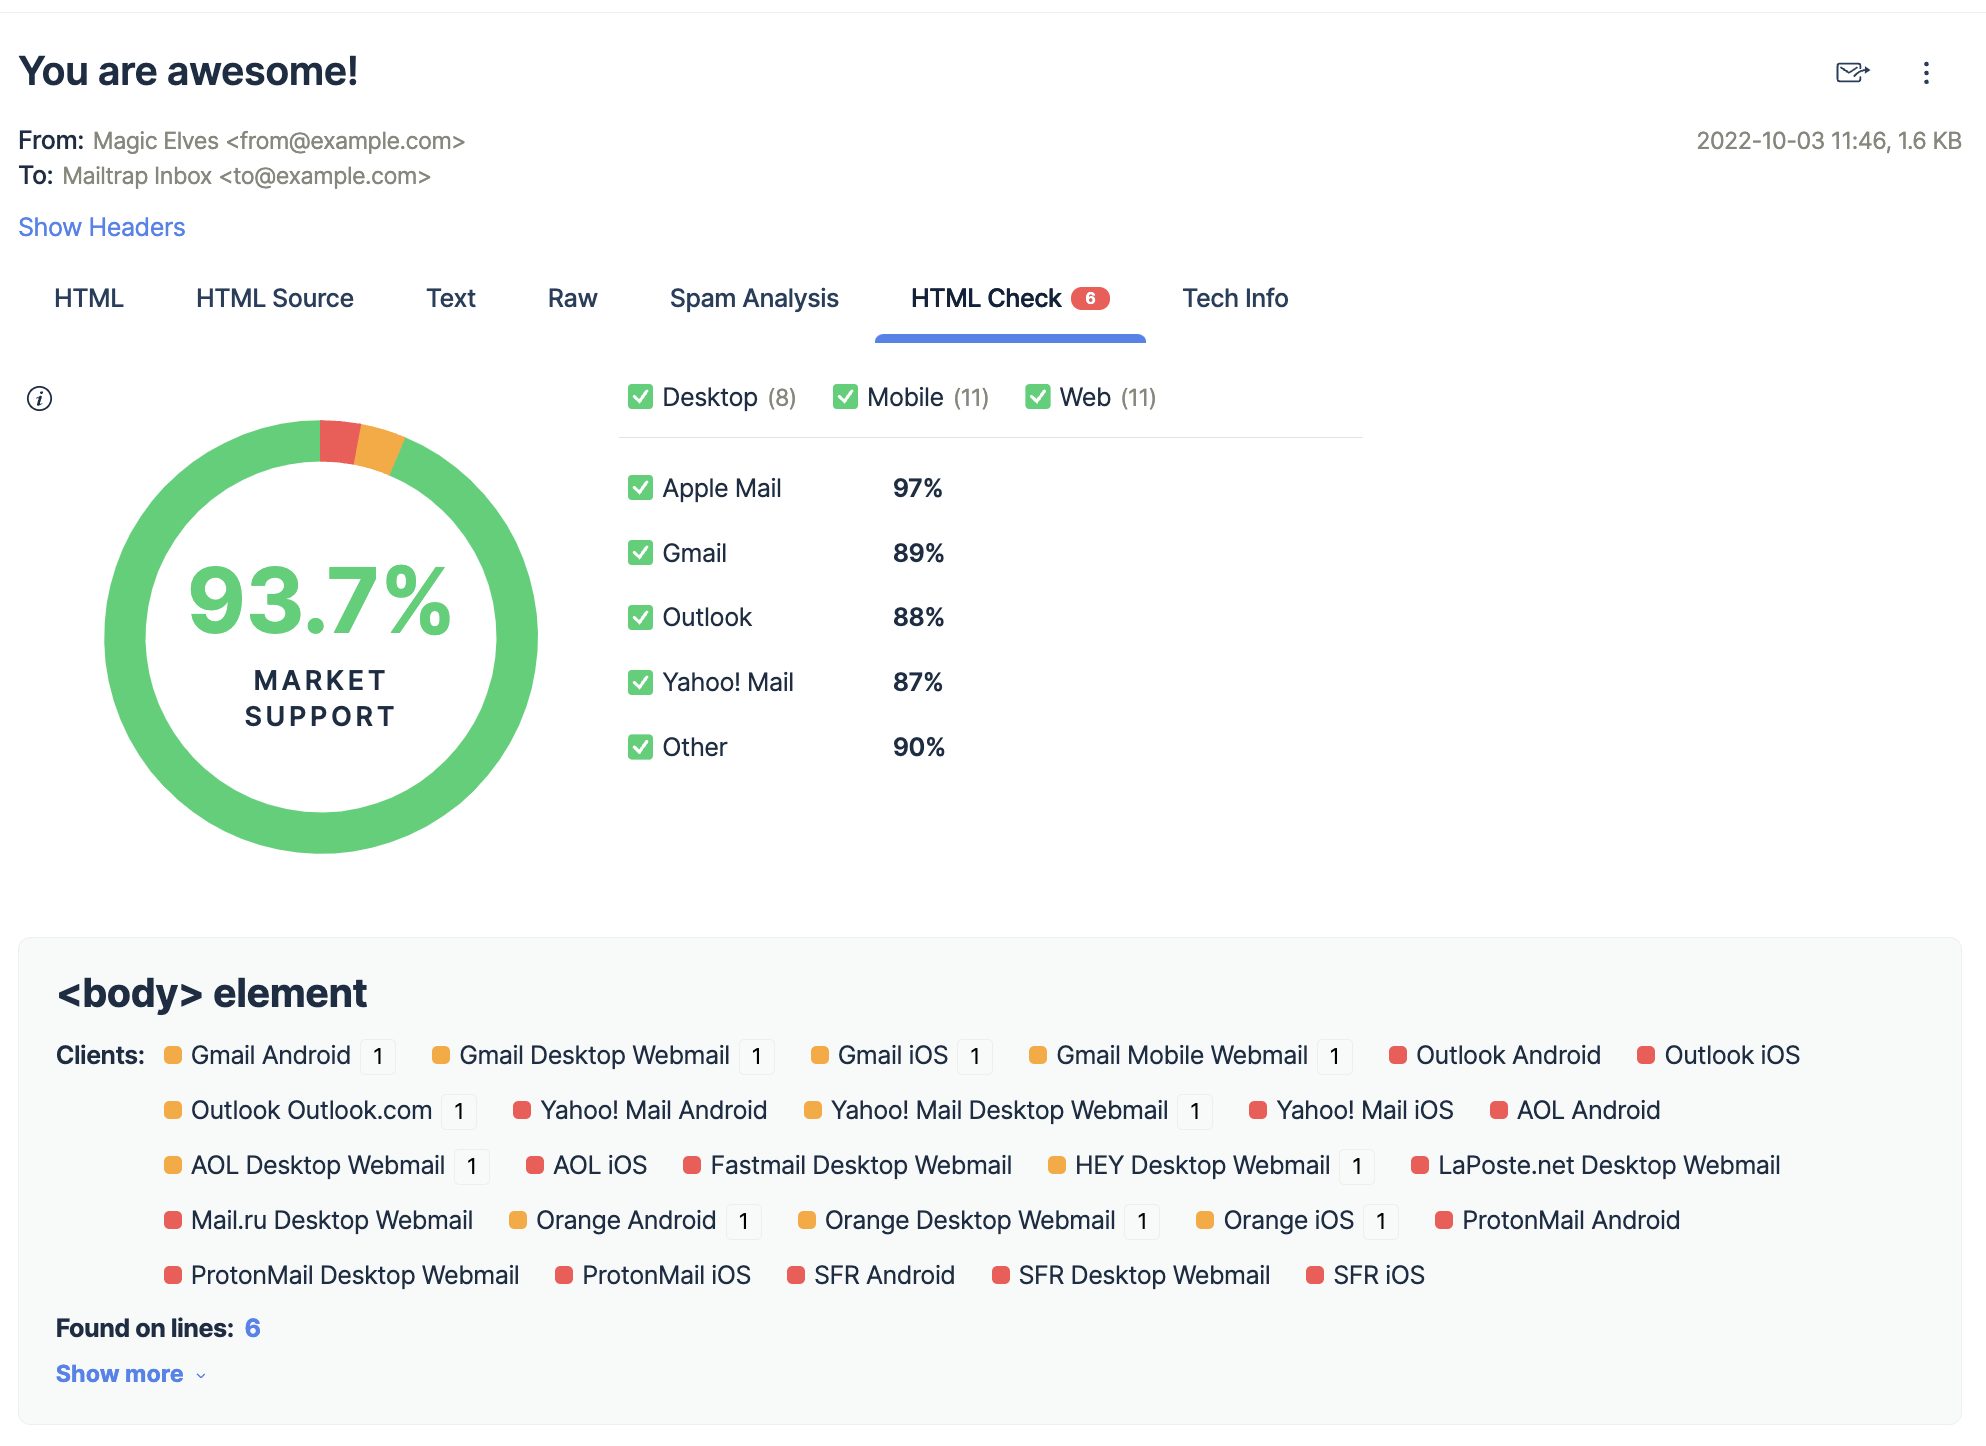Click the Web checkbox filter
Image resolution: width=1986 pixels, height=1446 pixels.
(1035, 398)
